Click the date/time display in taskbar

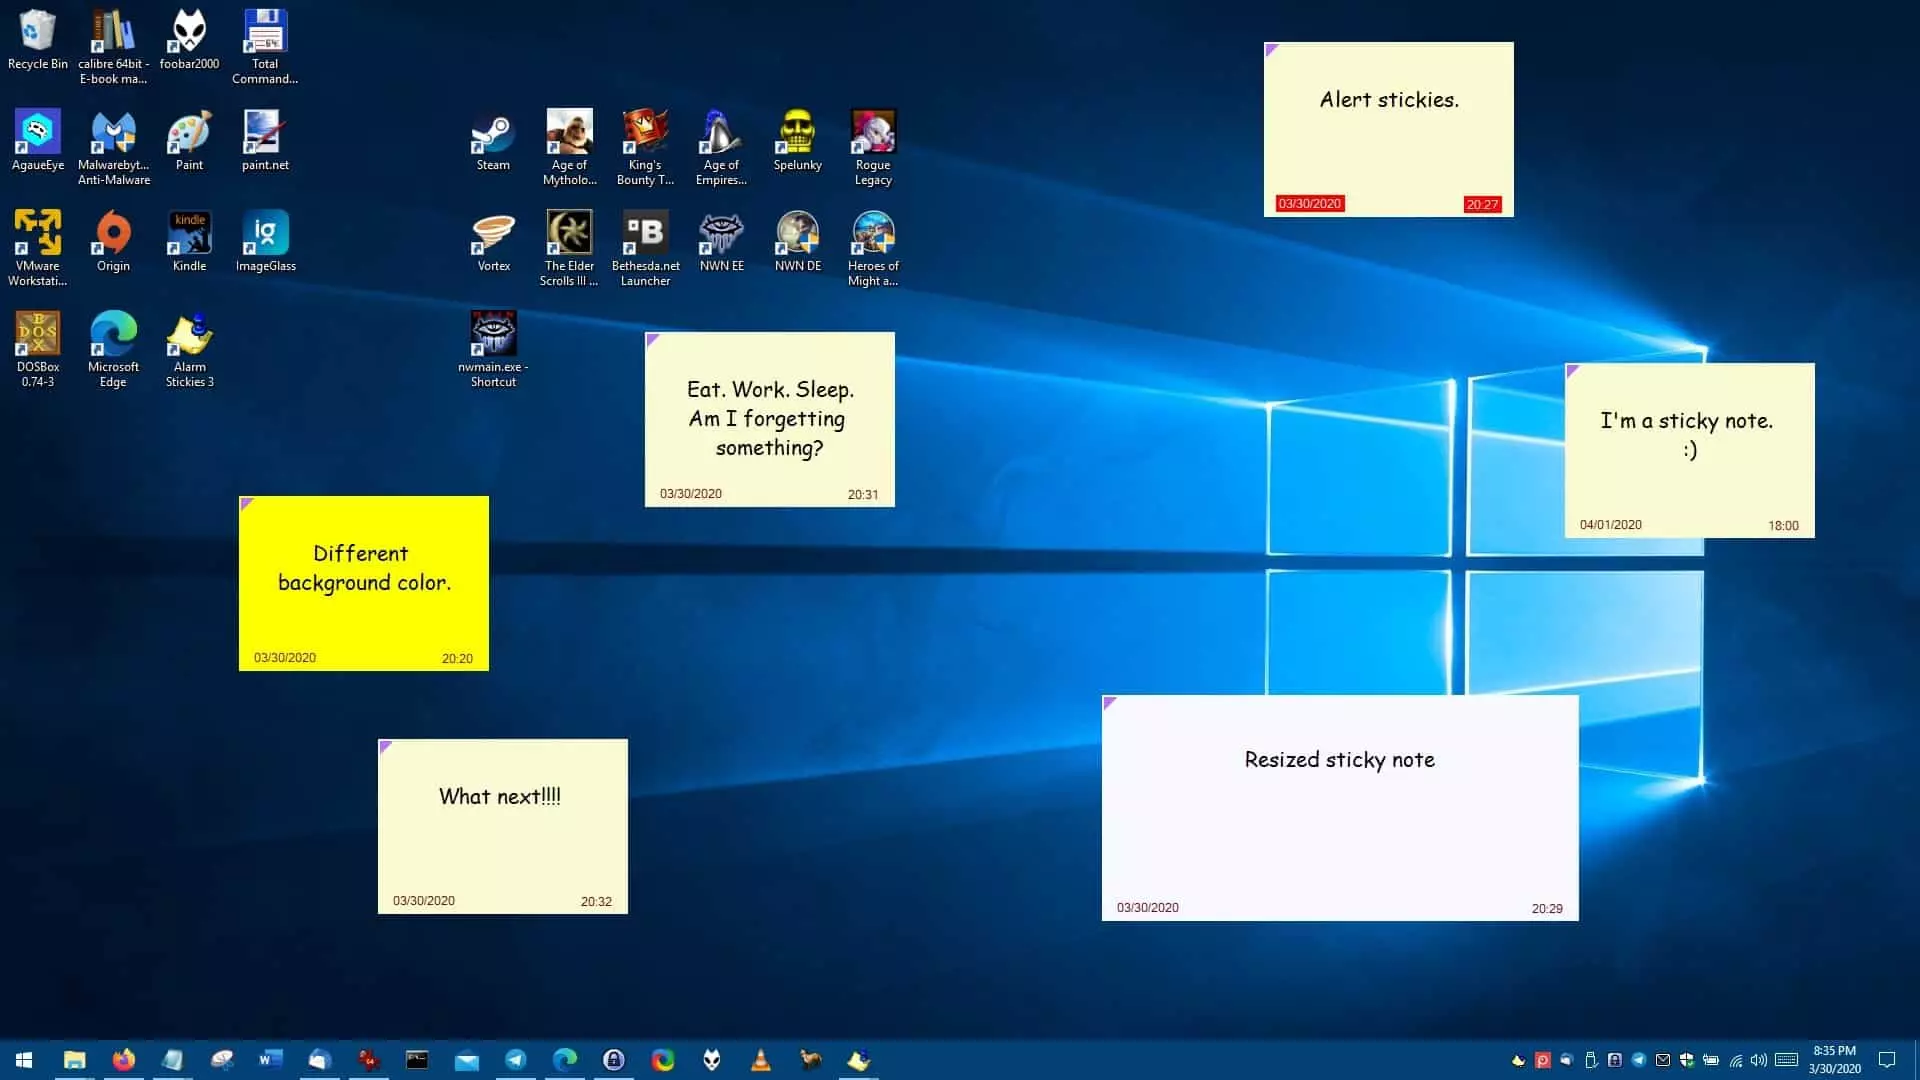coord(1836,1059)
